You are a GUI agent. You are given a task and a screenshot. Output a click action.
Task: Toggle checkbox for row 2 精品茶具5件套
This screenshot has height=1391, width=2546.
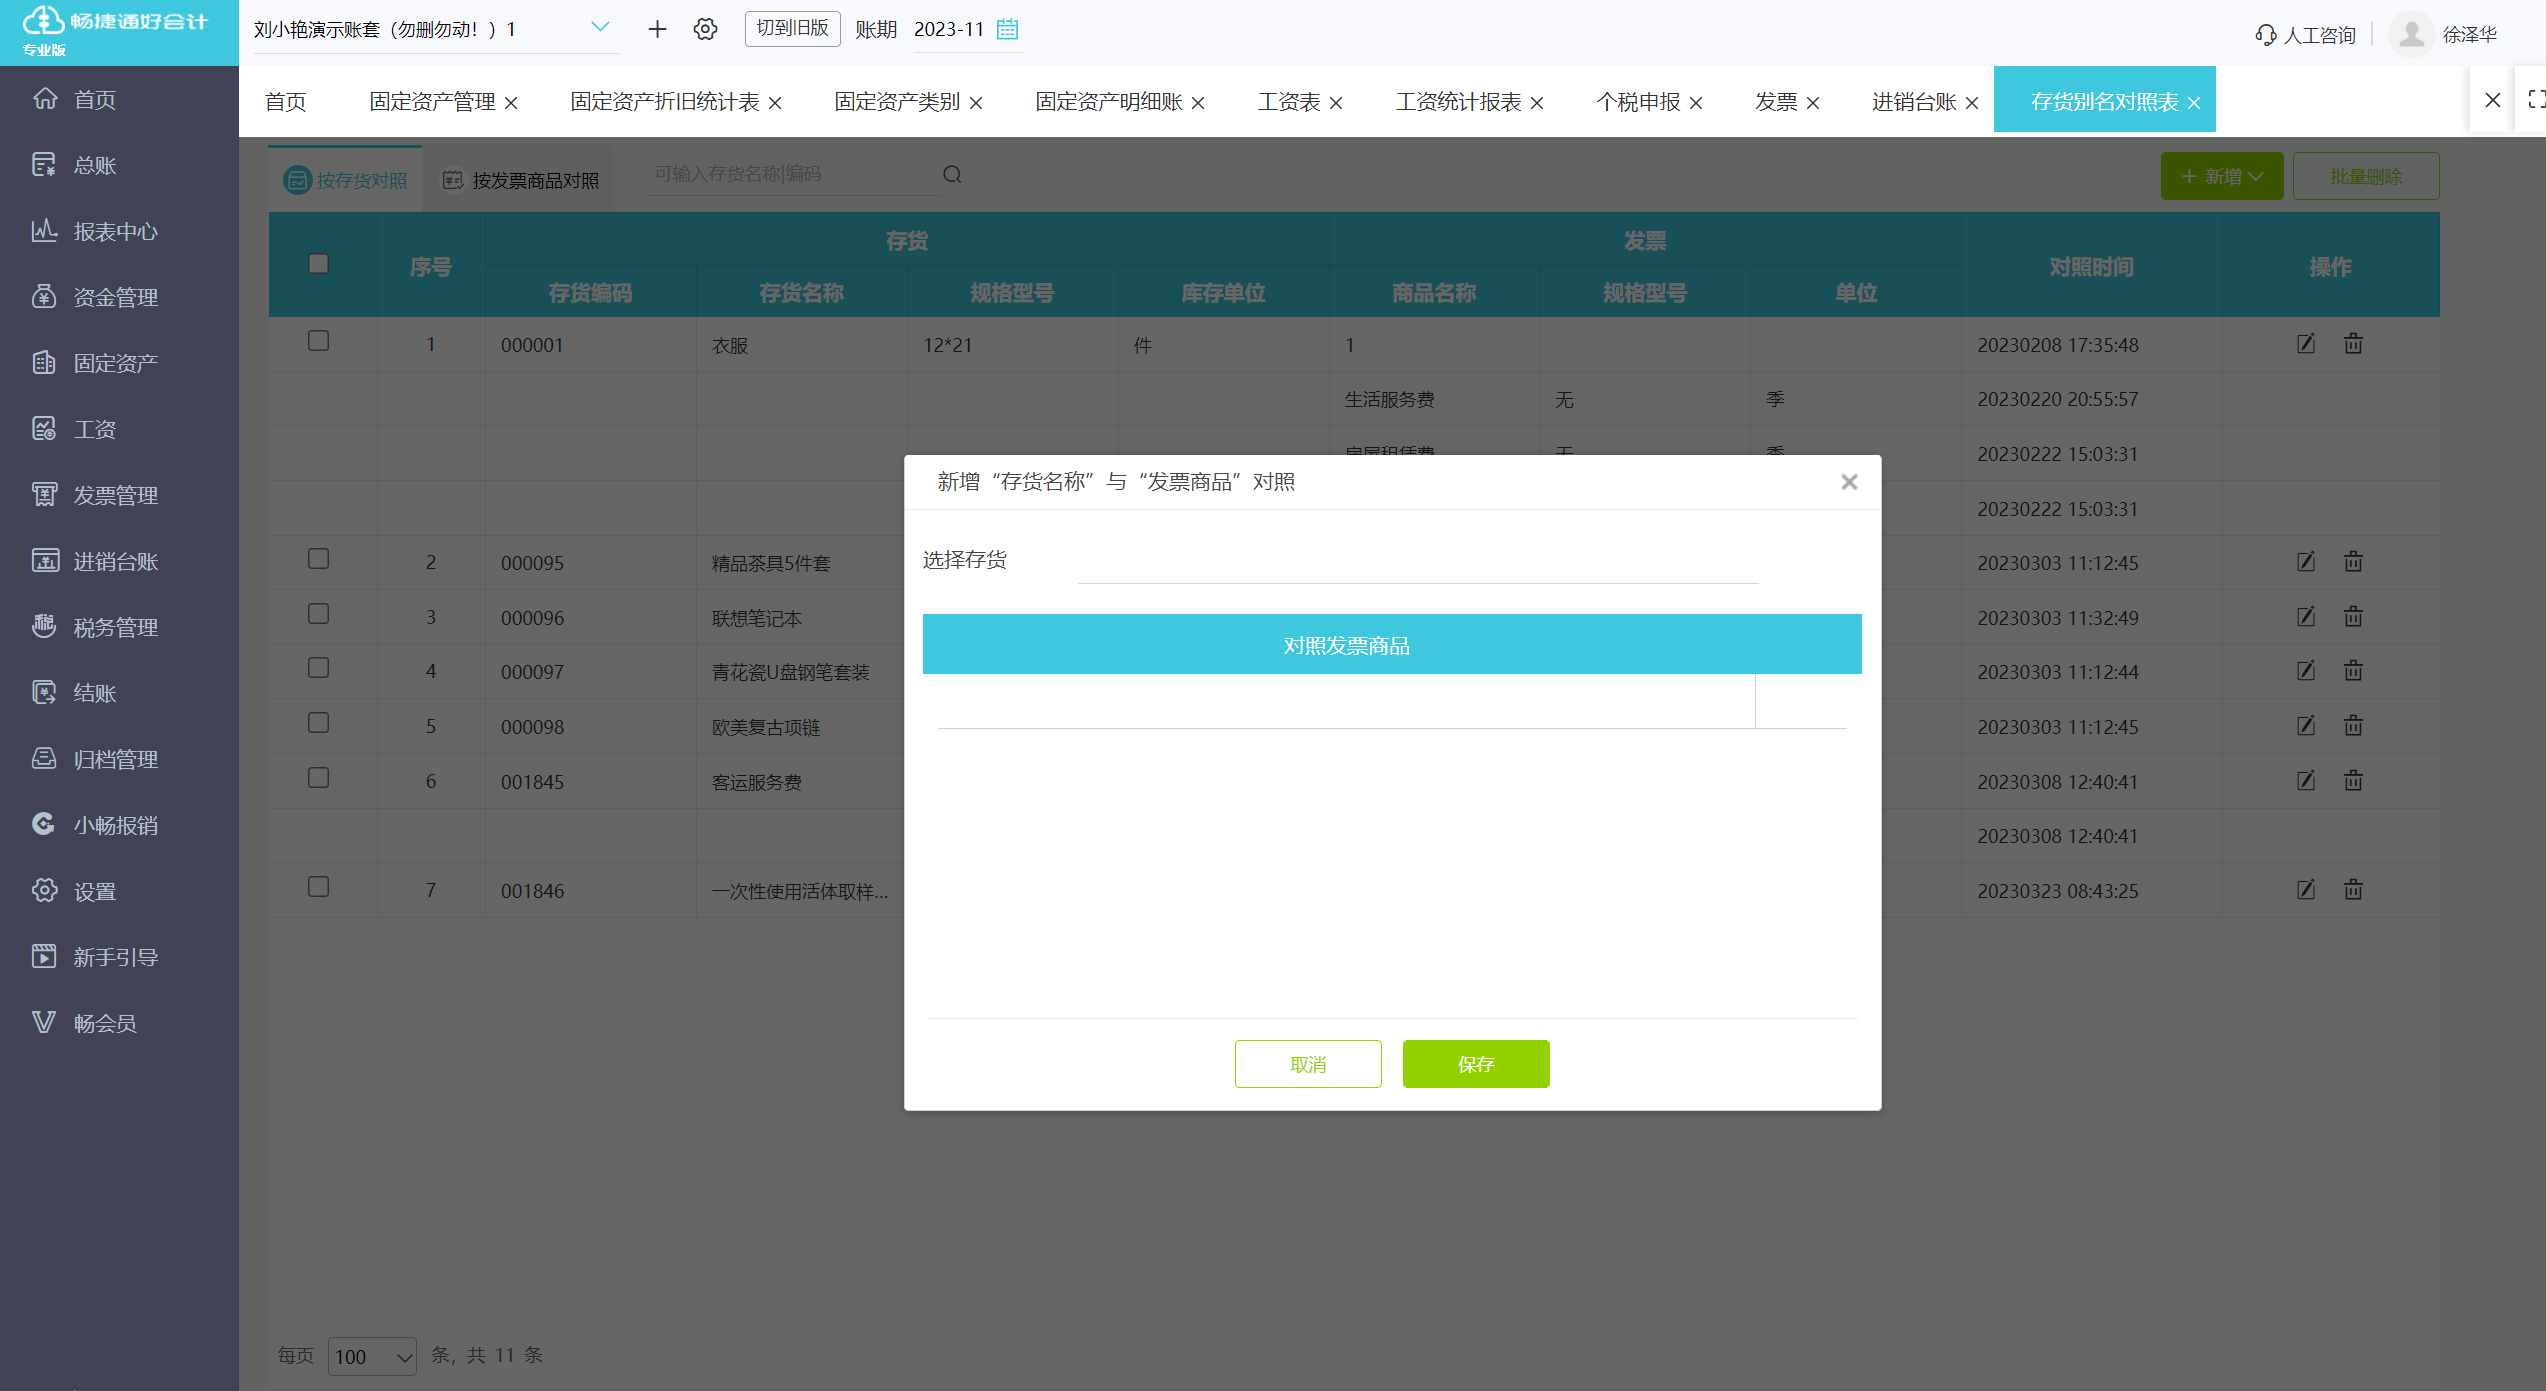point(317,558)
